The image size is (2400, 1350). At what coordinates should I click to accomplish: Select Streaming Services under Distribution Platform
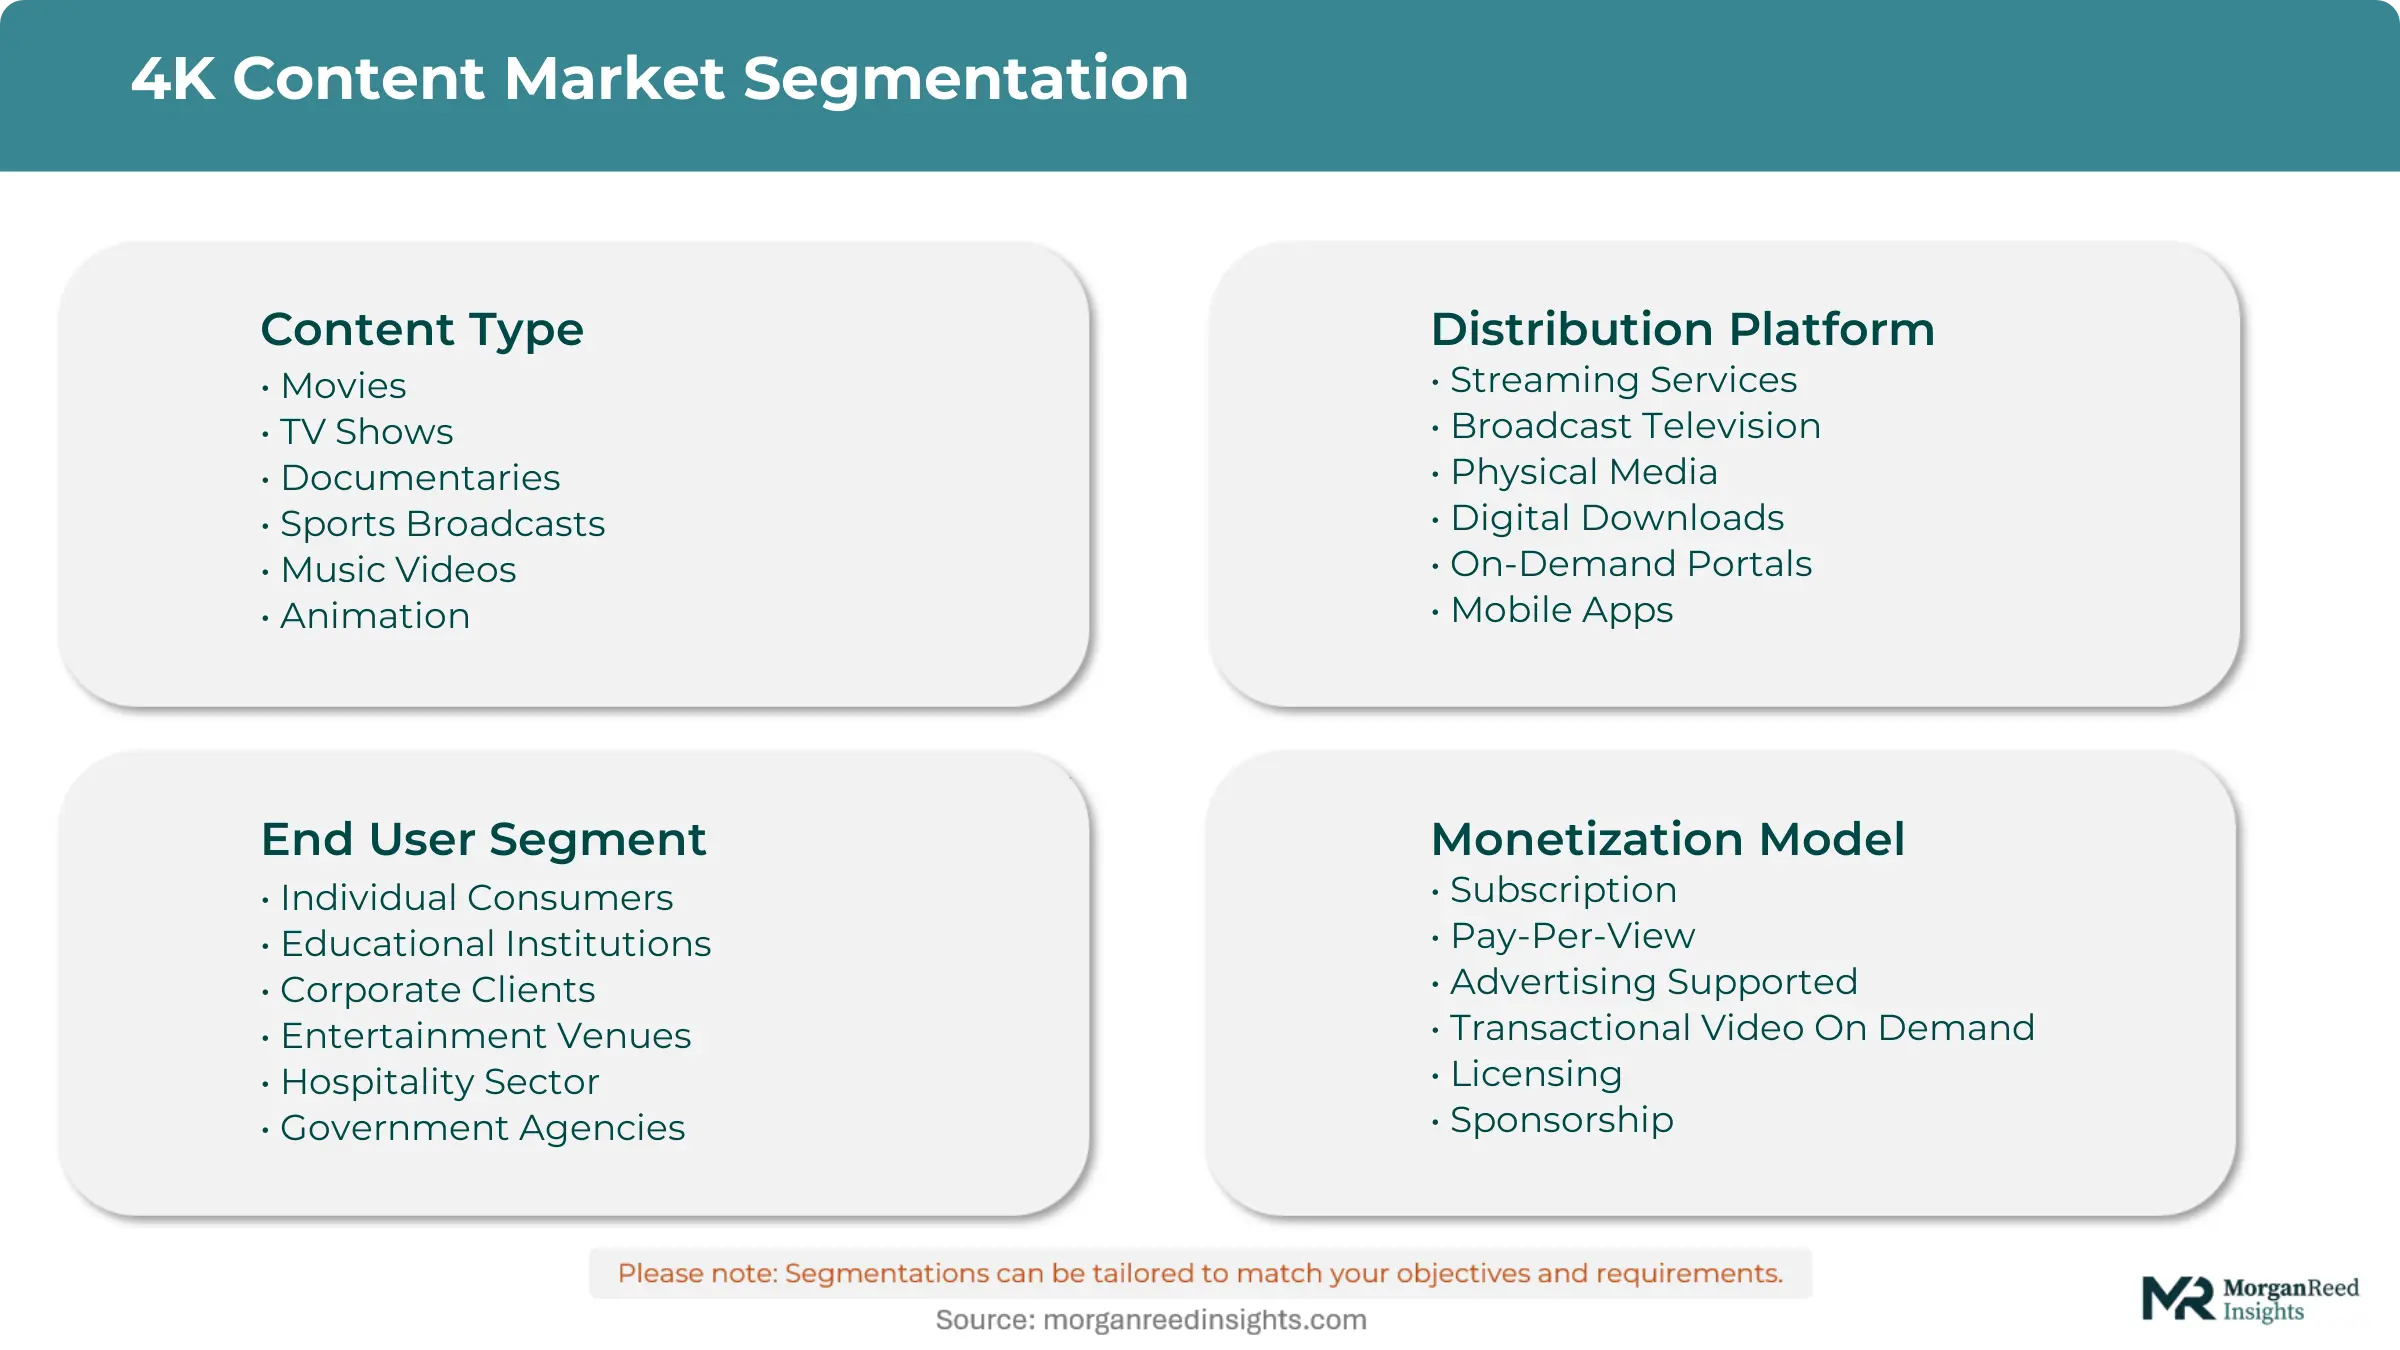1624,379
